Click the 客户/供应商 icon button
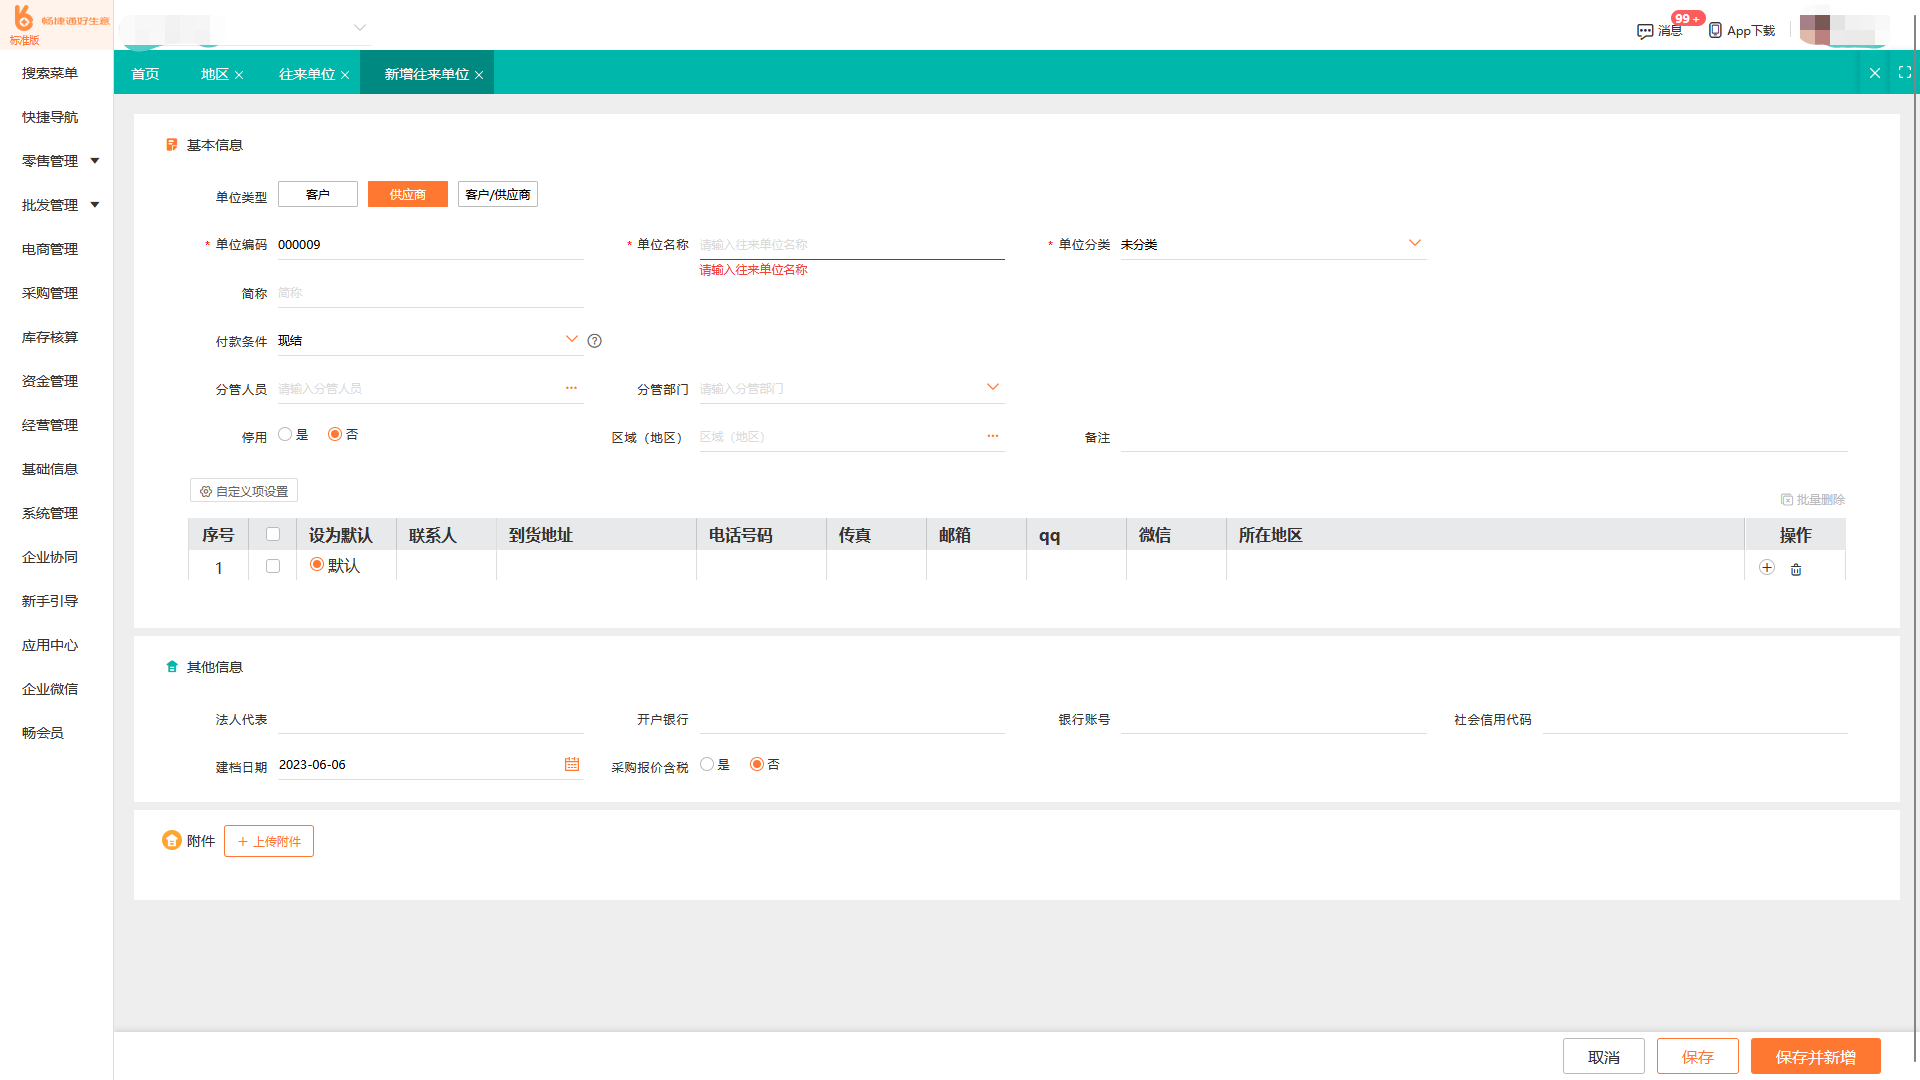 498,195
